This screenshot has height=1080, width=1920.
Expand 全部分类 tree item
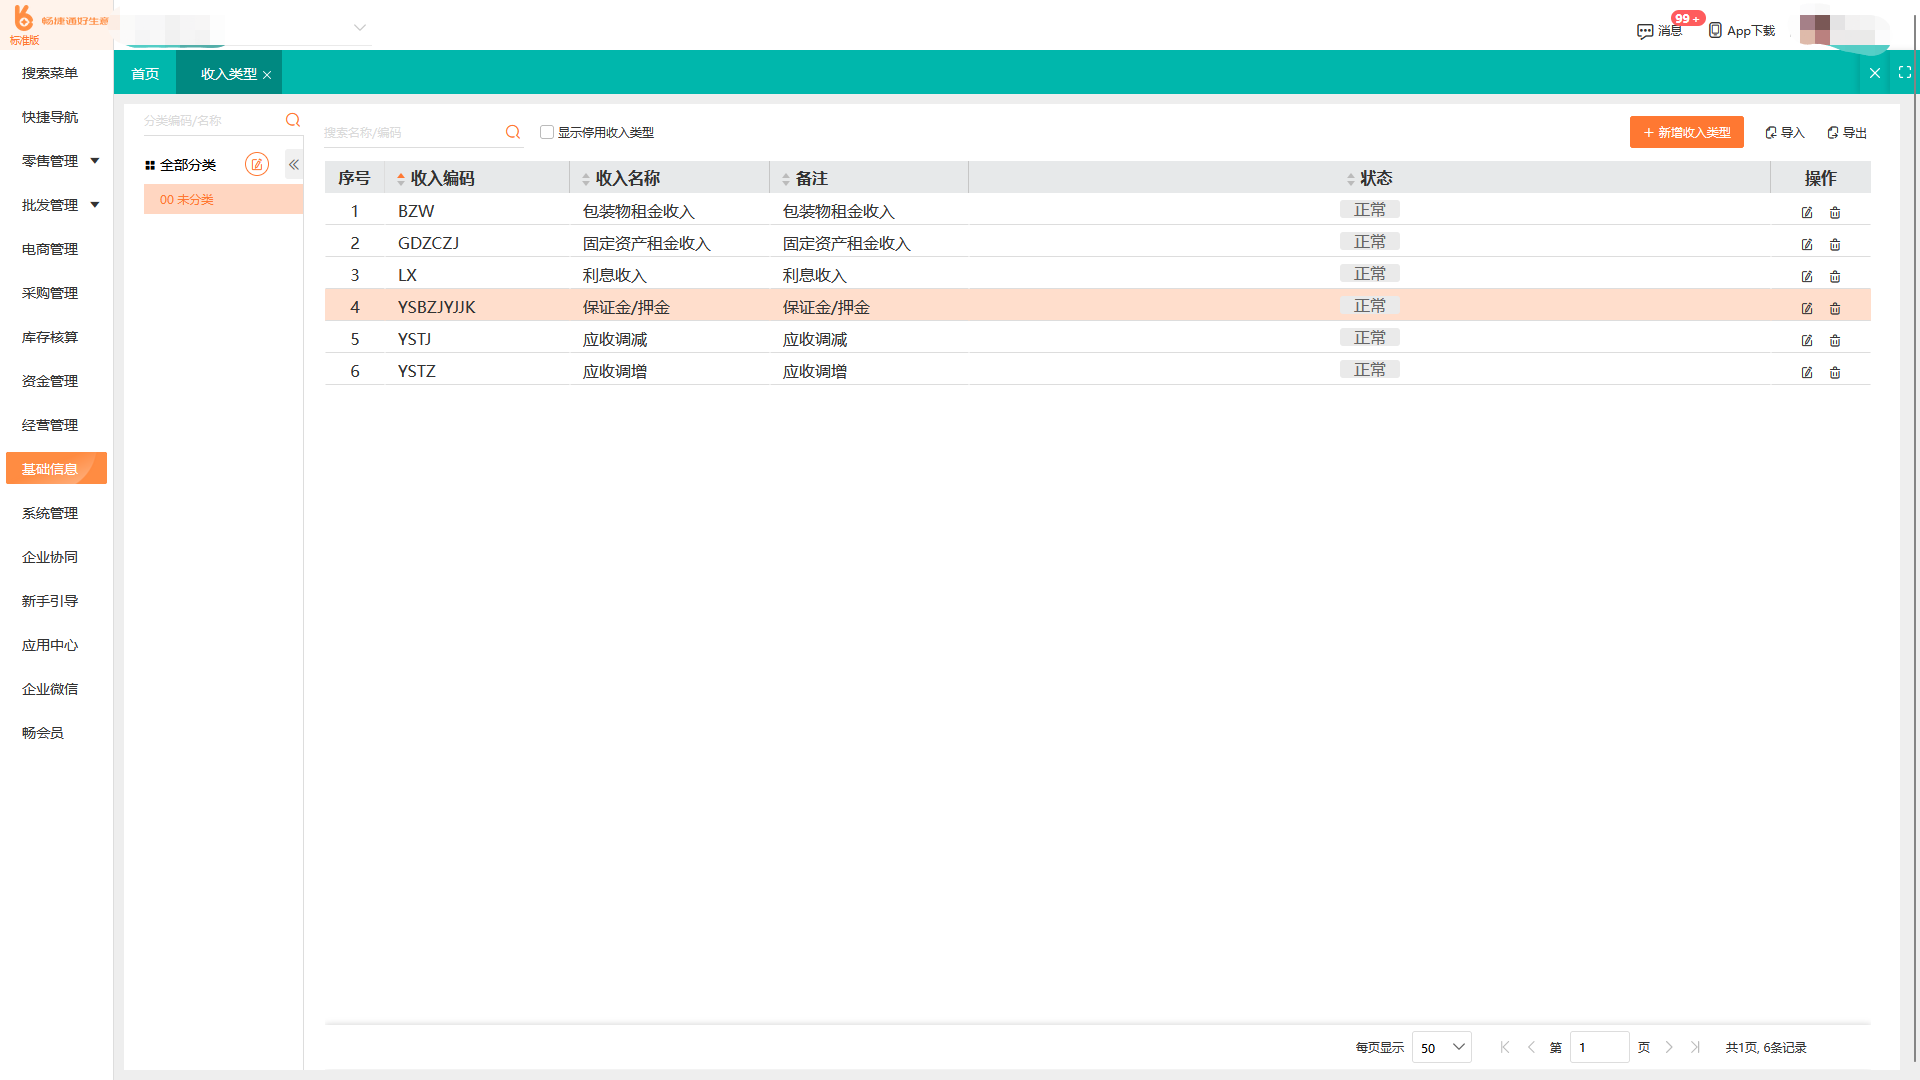[x=149, y=162]
